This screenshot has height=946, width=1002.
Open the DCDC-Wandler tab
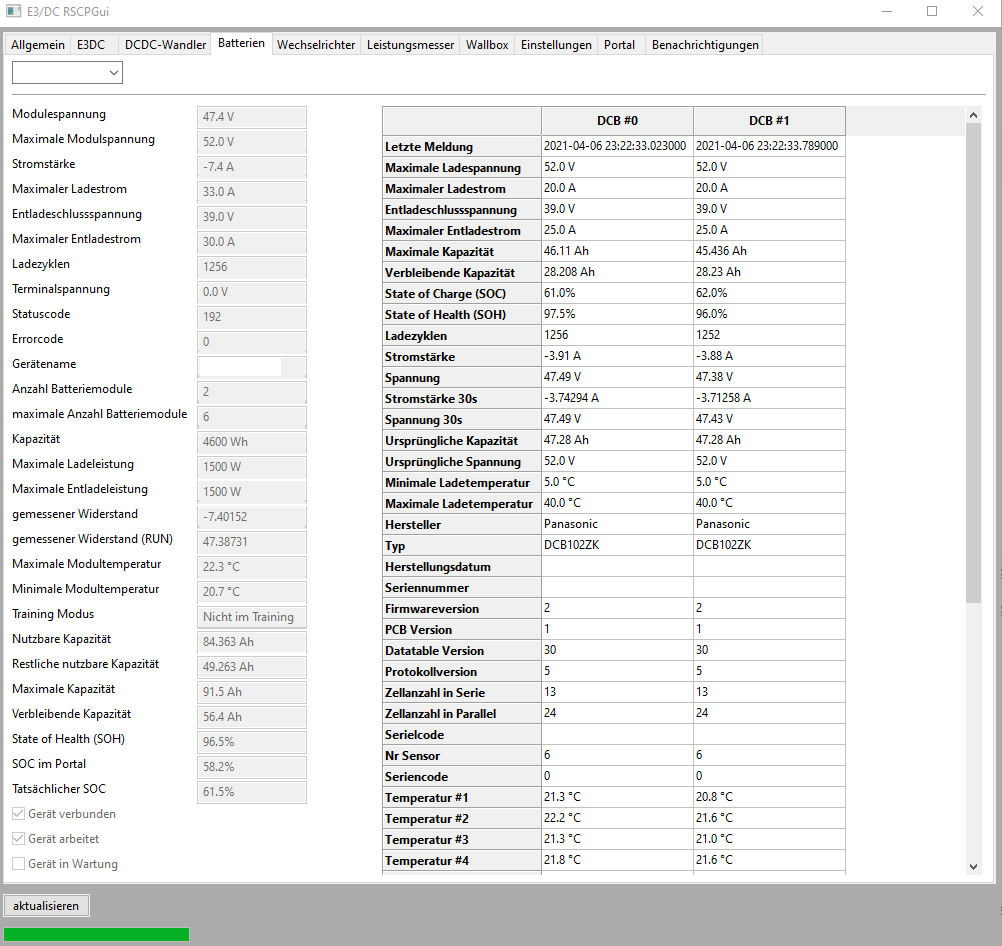click(x=165, y=45)
